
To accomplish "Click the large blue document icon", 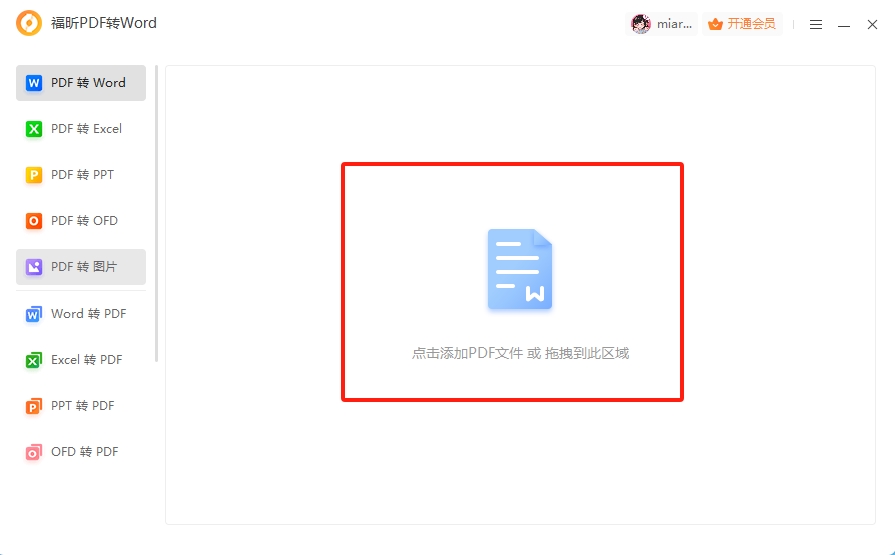I will [519, 269].
